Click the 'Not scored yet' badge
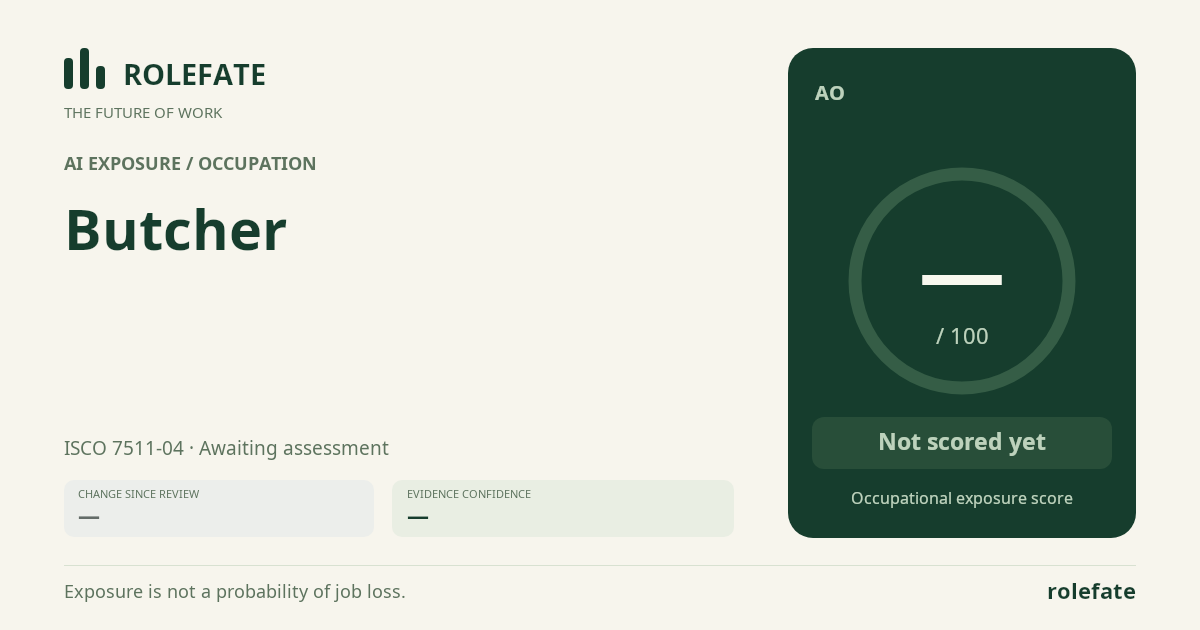 (962, 443)
